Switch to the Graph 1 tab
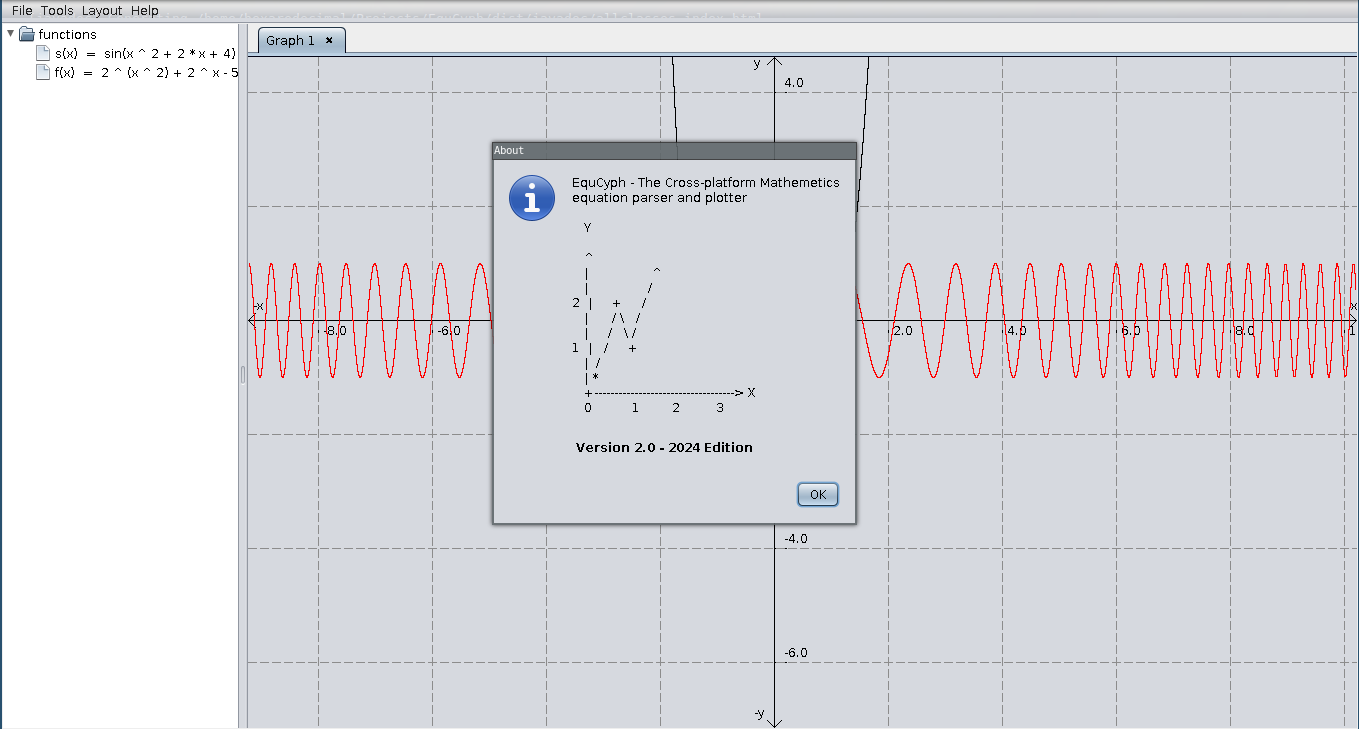This screenshot has width=1359, height=729. click(290, 40)
